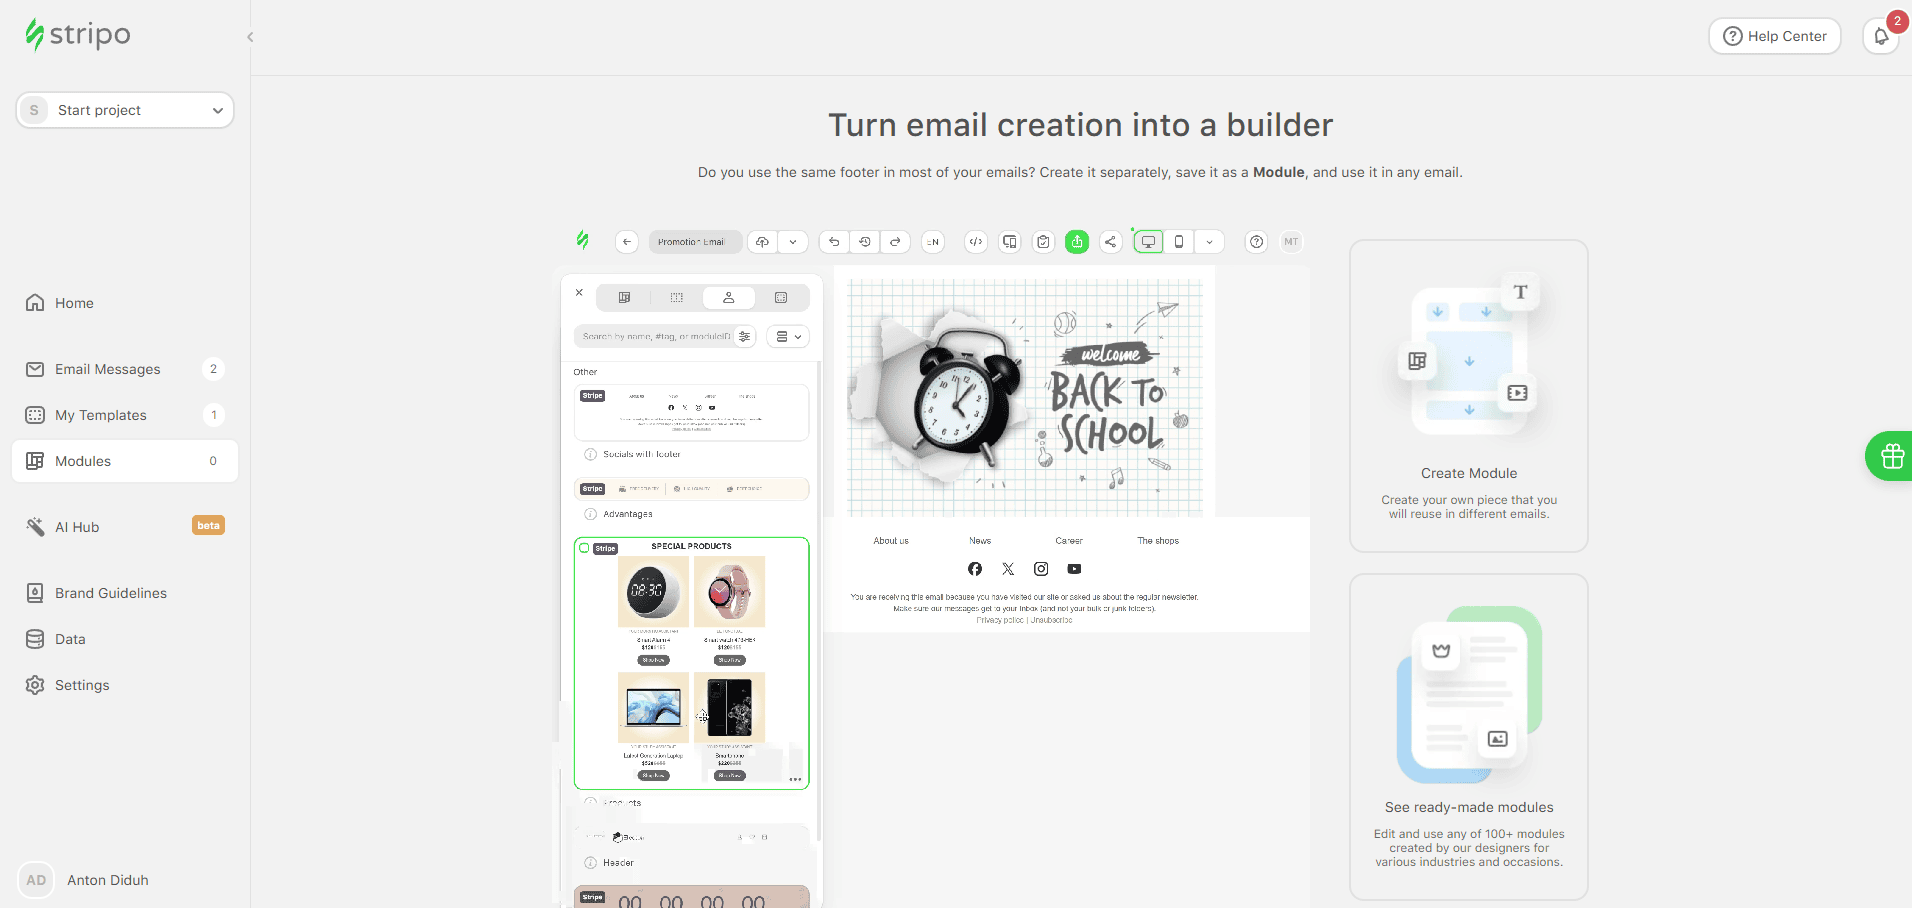Click the Modules sidebar icon
Viewport: 1912px width, 908px height.
click(35, 461)
